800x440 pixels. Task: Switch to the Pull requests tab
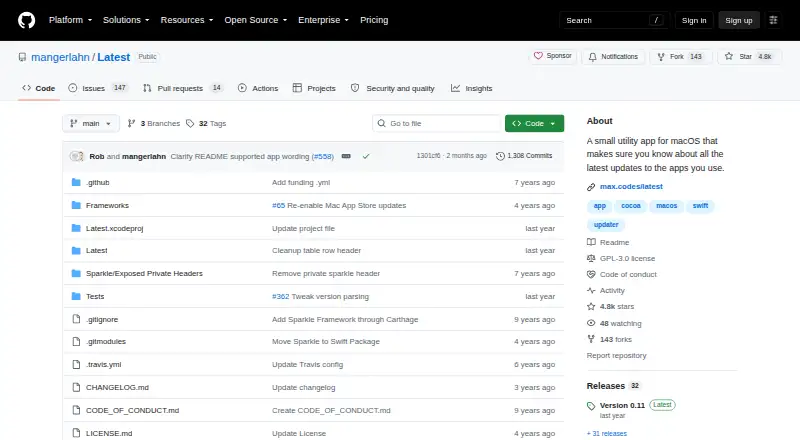(x=183, y=88)
